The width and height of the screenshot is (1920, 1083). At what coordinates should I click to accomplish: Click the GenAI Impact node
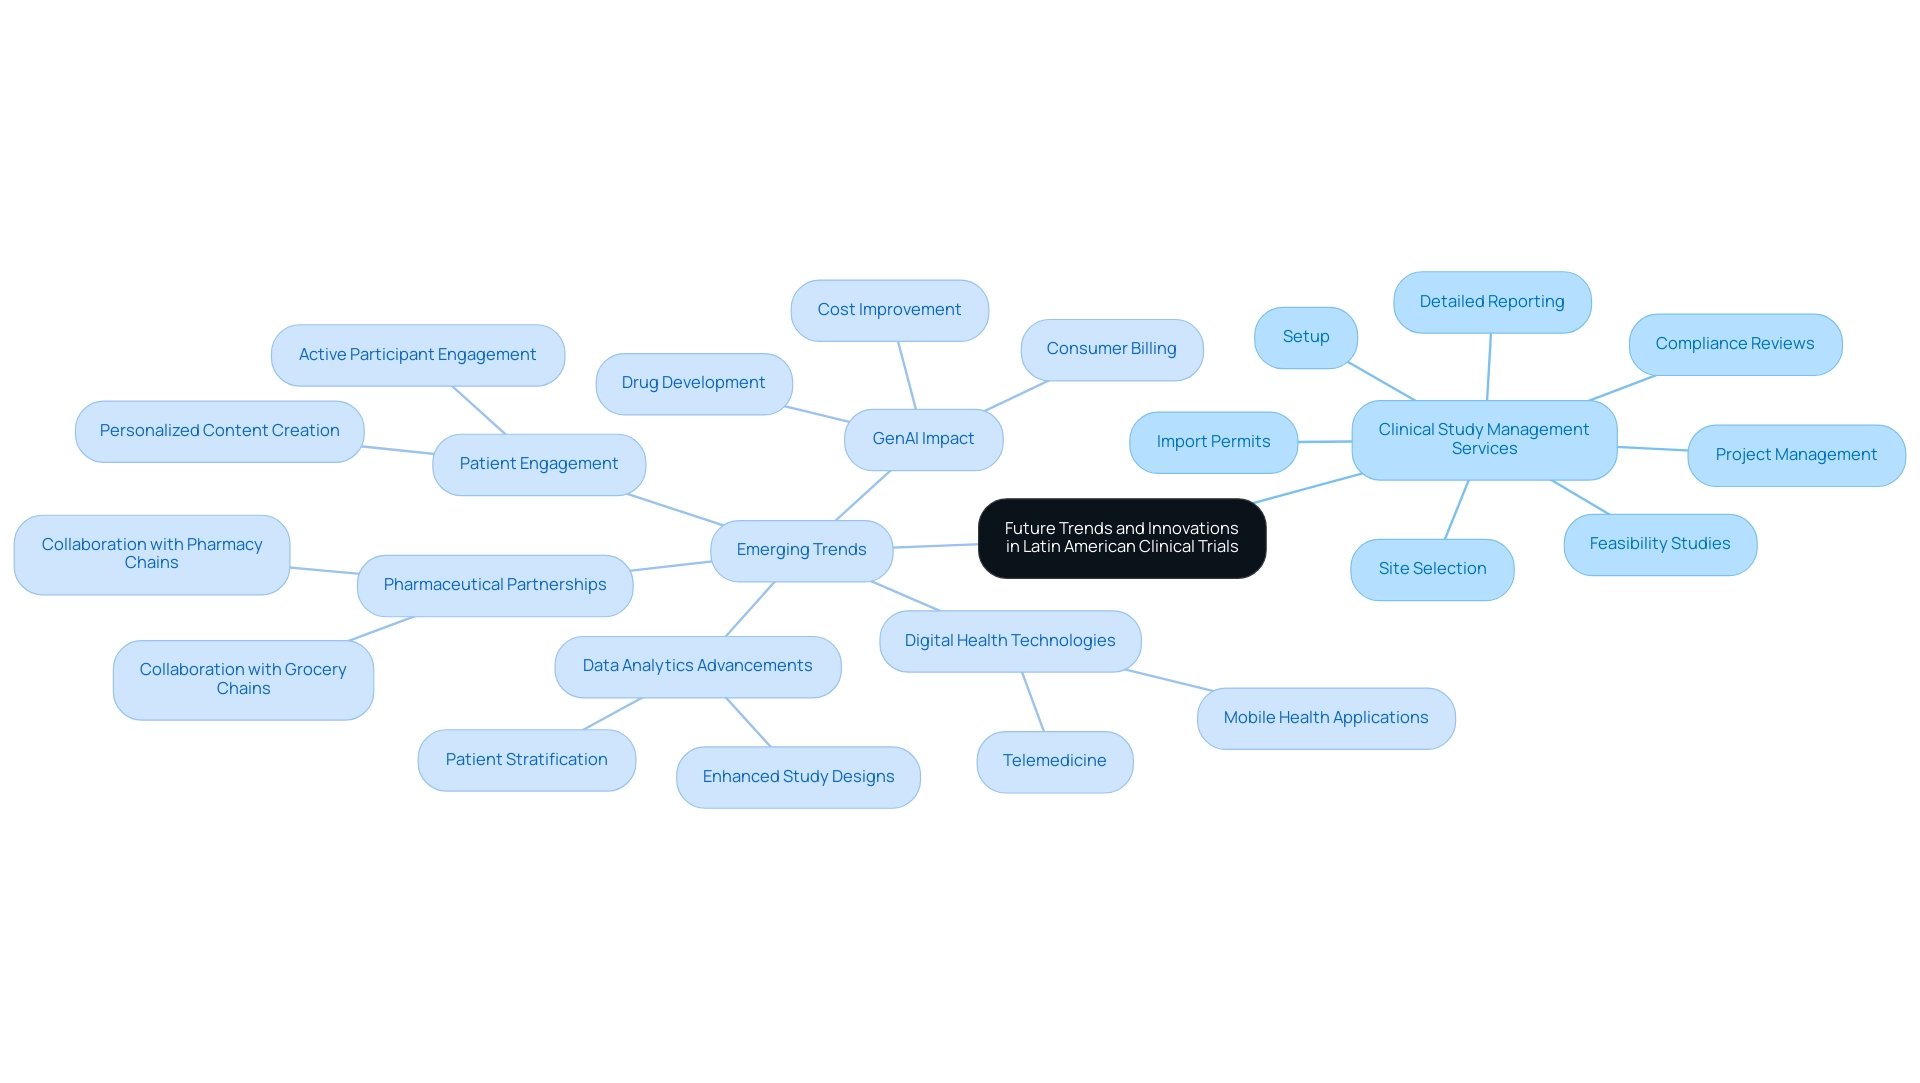click(923, 438)
